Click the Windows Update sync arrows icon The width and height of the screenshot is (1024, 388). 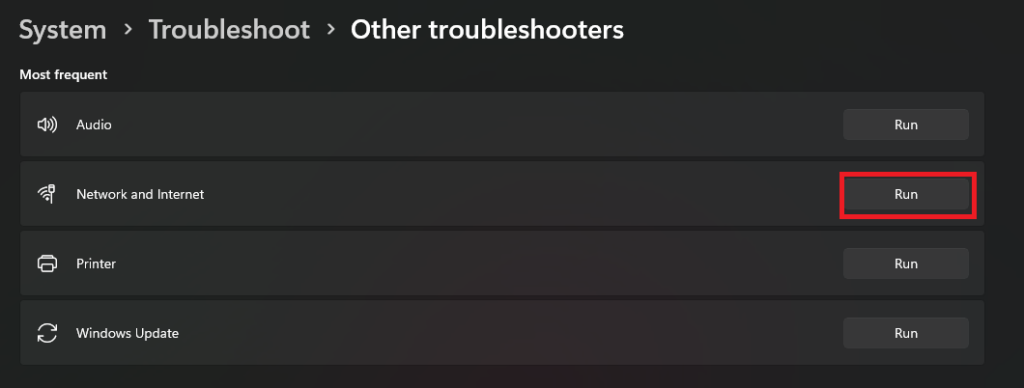click(x=47, y=333)
